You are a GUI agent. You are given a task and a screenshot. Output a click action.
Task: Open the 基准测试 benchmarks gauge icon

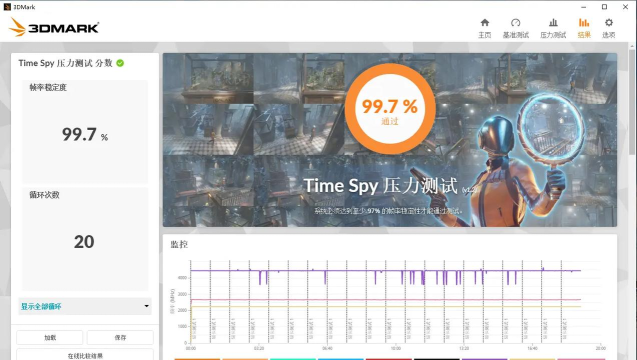point(516,23)
